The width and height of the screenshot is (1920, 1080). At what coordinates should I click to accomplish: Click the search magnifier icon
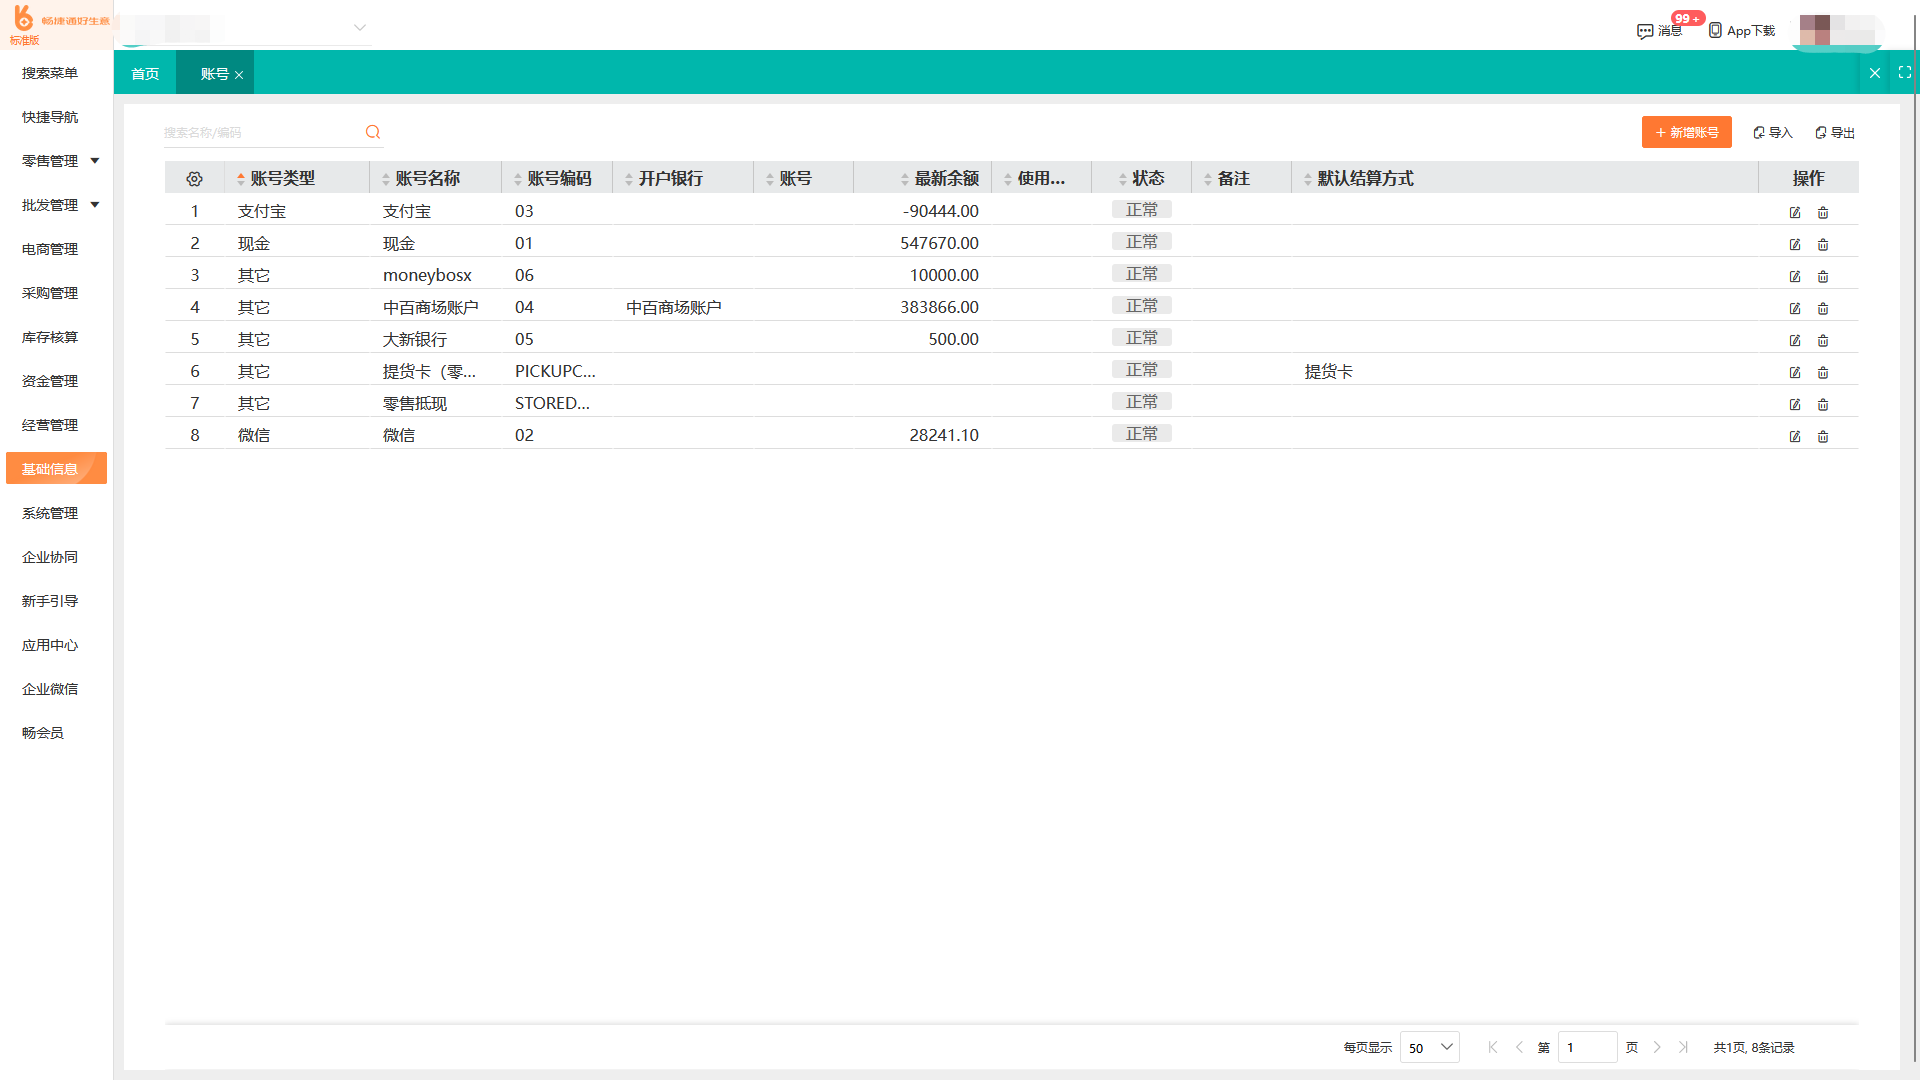pos(373,132)
